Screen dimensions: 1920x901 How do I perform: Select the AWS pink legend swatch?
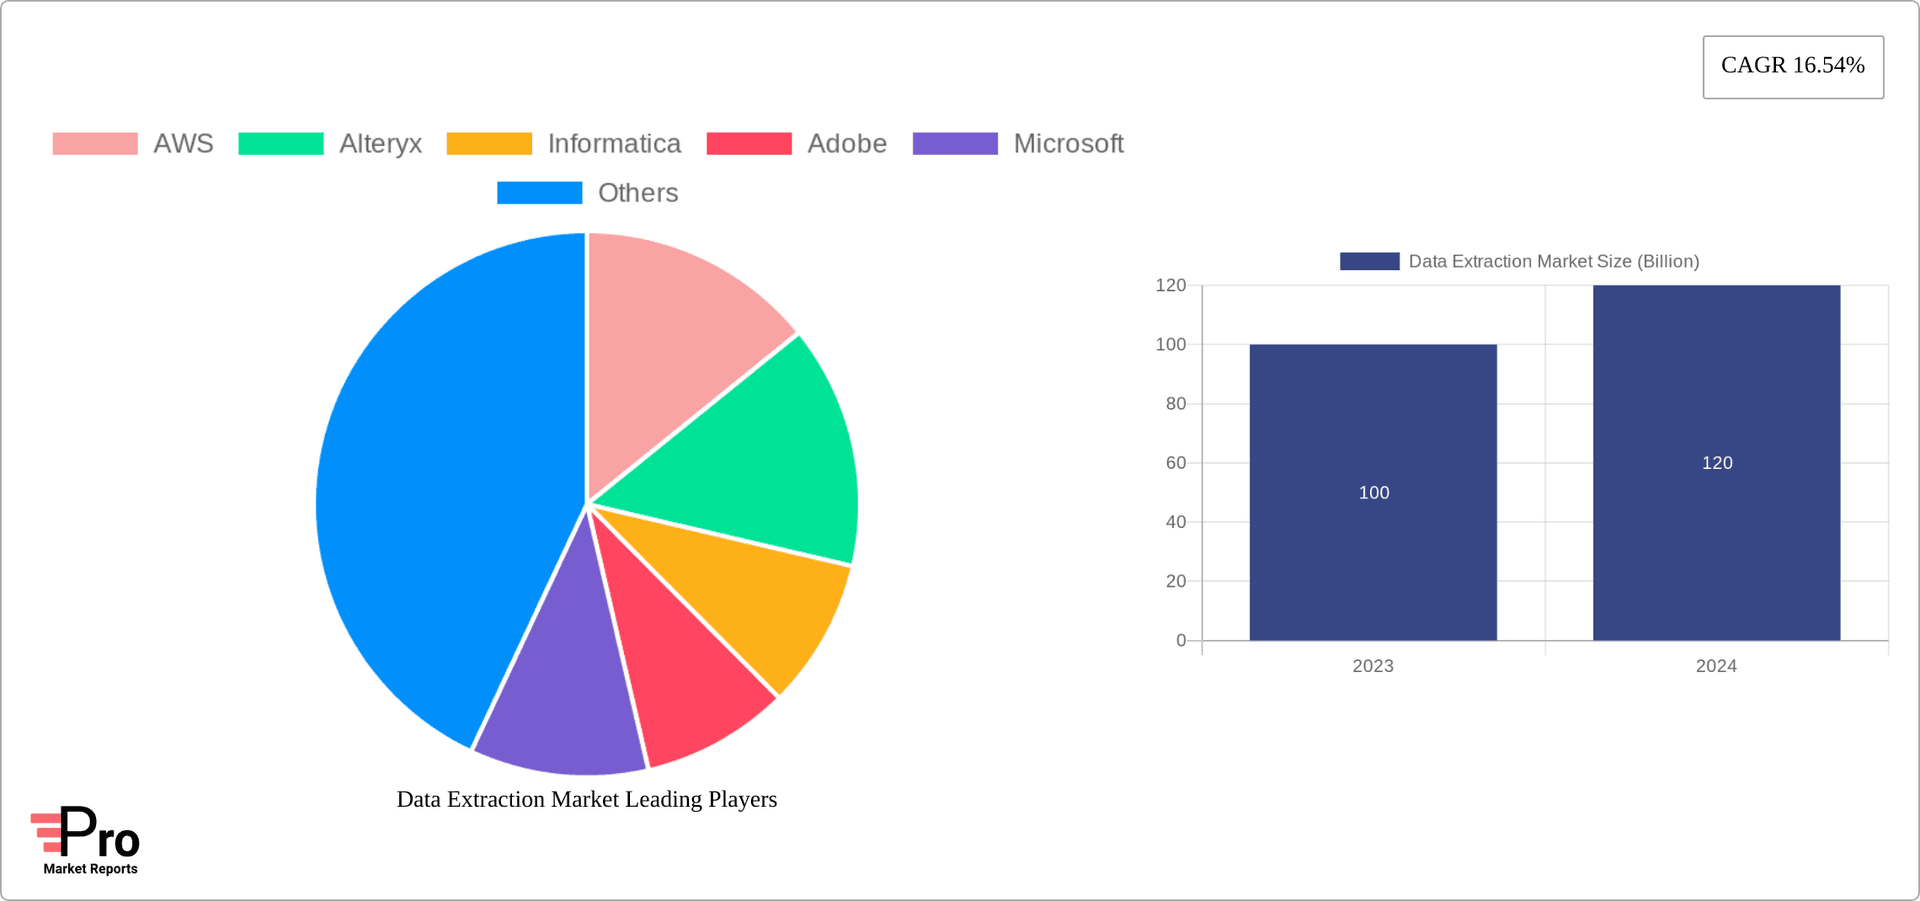94,143
